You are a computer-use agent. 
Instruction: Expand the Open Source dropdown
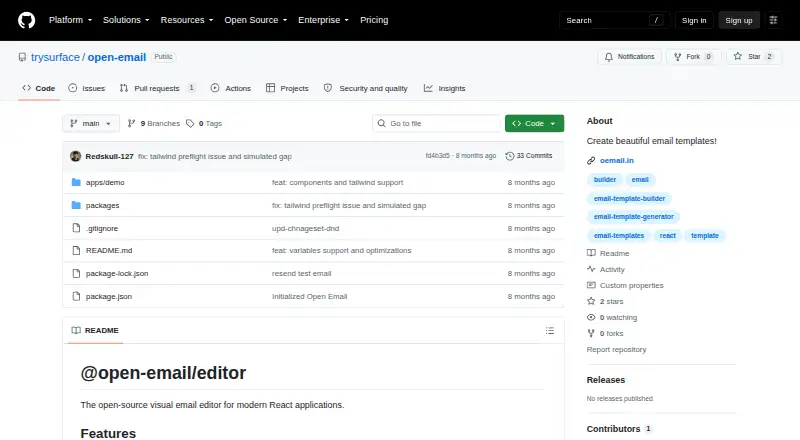256,20
